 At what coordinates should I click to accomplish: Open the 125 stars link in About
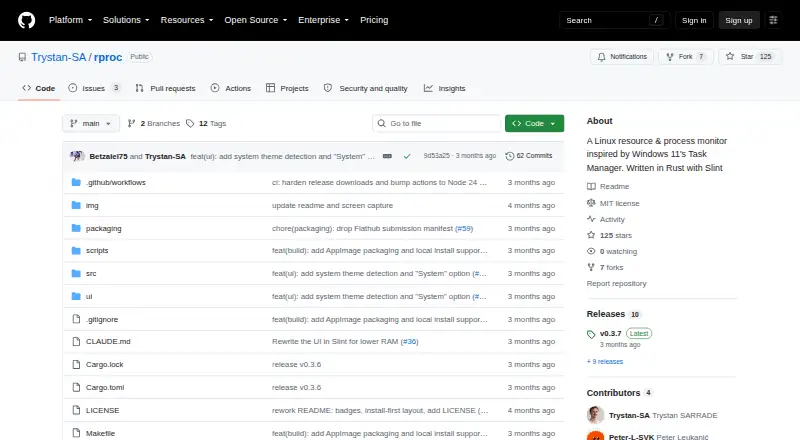coord(616,235)
